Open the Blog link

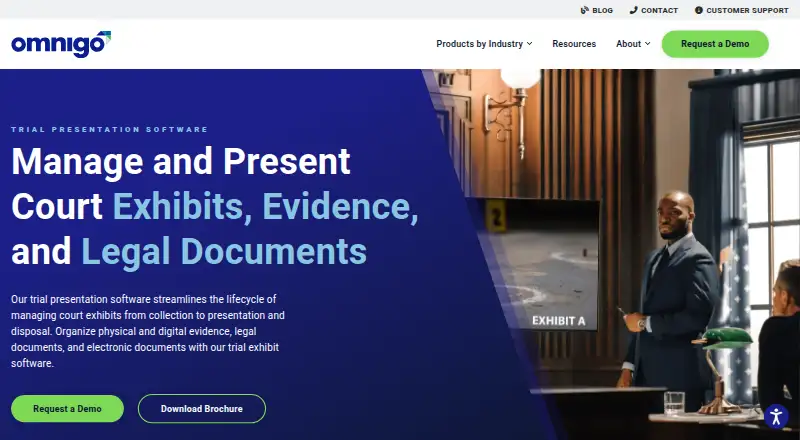603,10
